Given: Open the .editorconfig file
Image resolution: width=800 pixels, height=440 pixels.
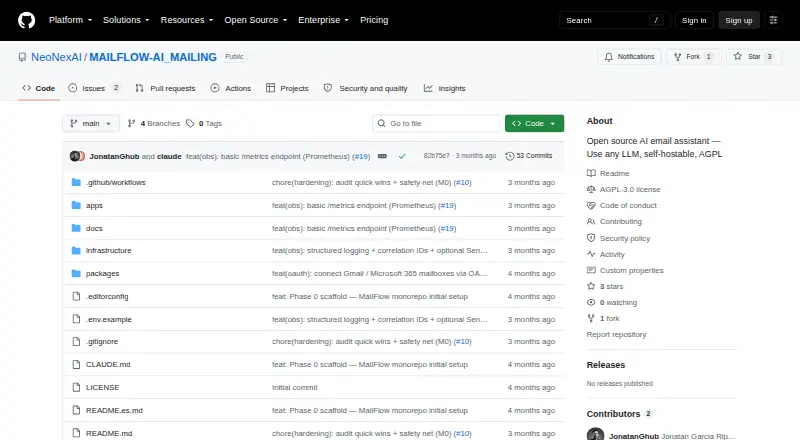Looking at the screenshot, I should point(107,297).
